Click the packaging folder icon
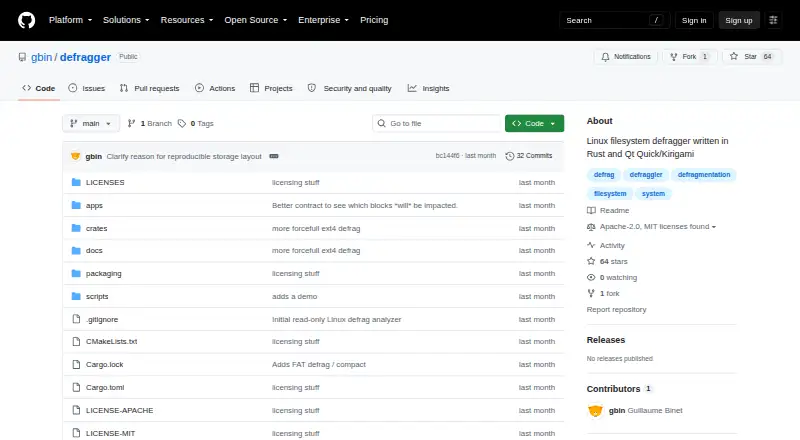Image resolution: width=800 pixels, height=440 pixels. (x=76, y=274)
